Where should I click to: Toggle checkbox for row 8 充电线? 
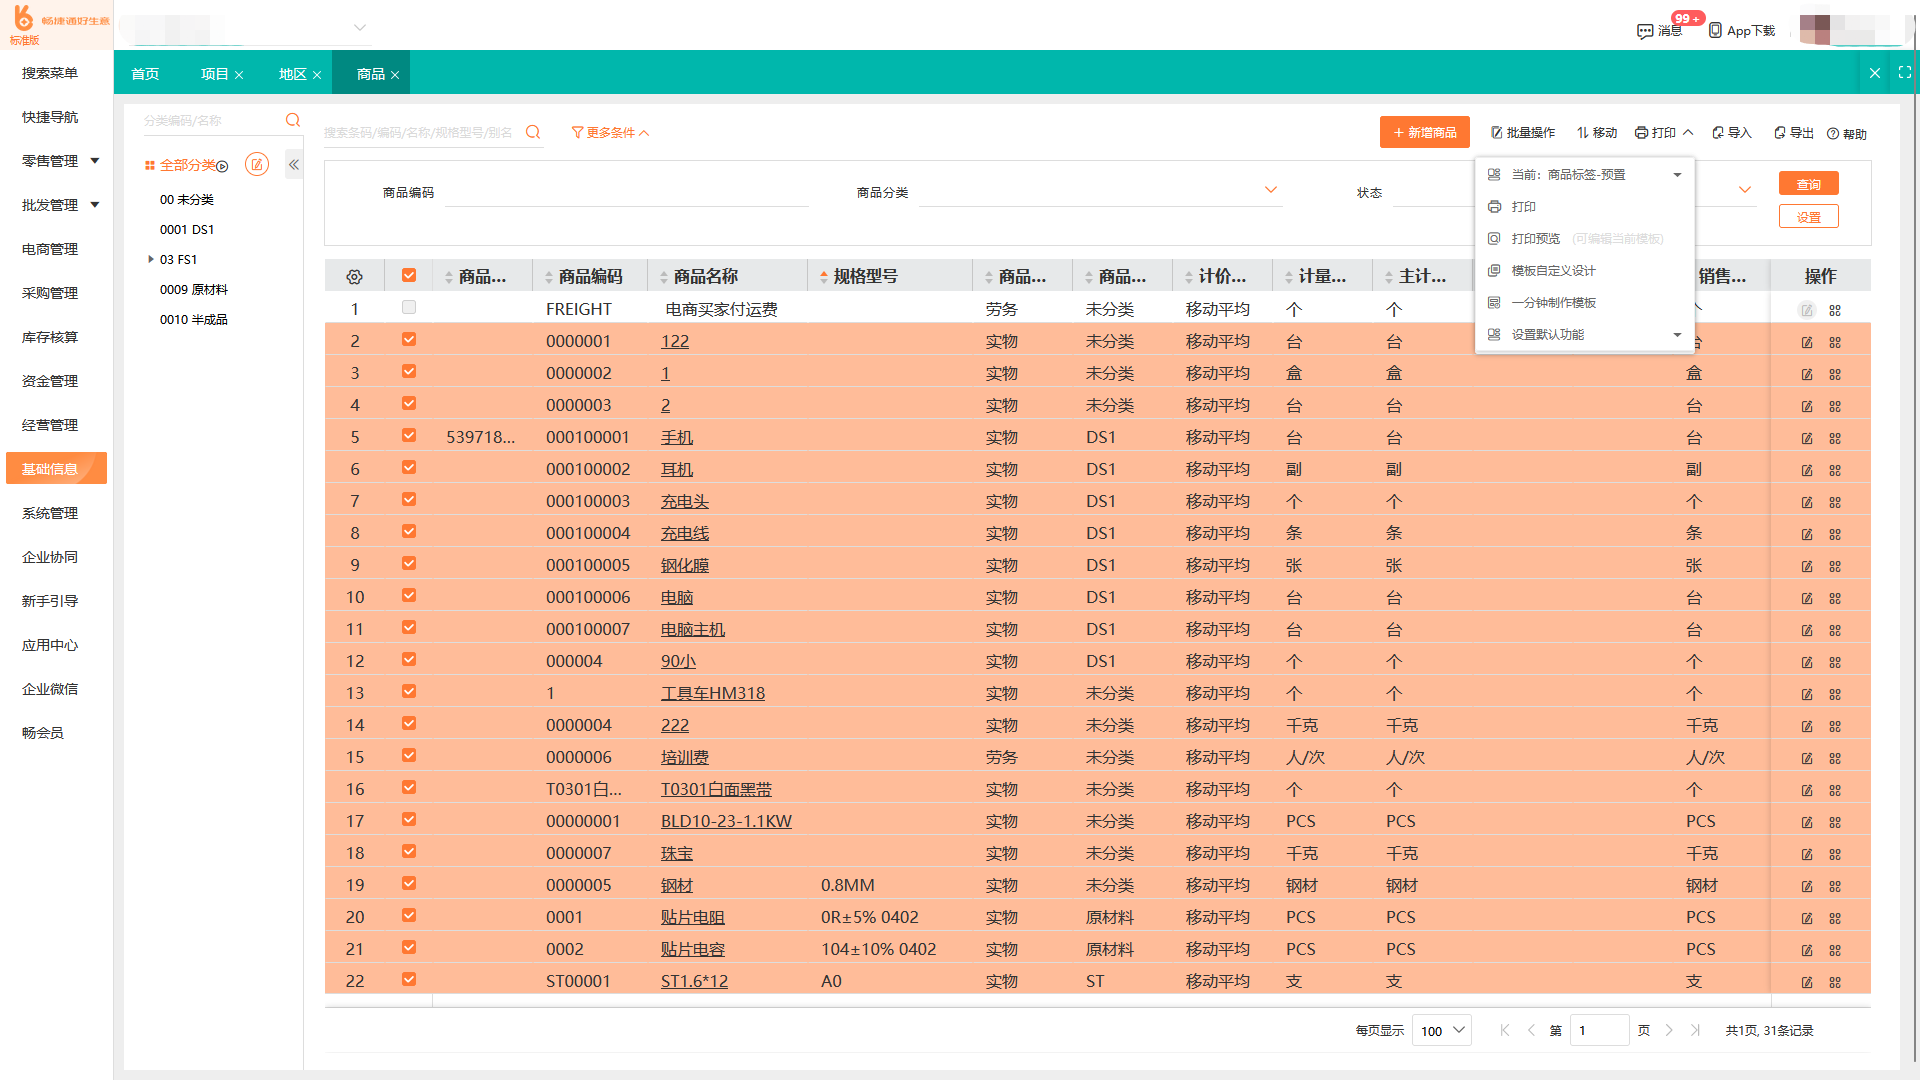pos(410,533)
